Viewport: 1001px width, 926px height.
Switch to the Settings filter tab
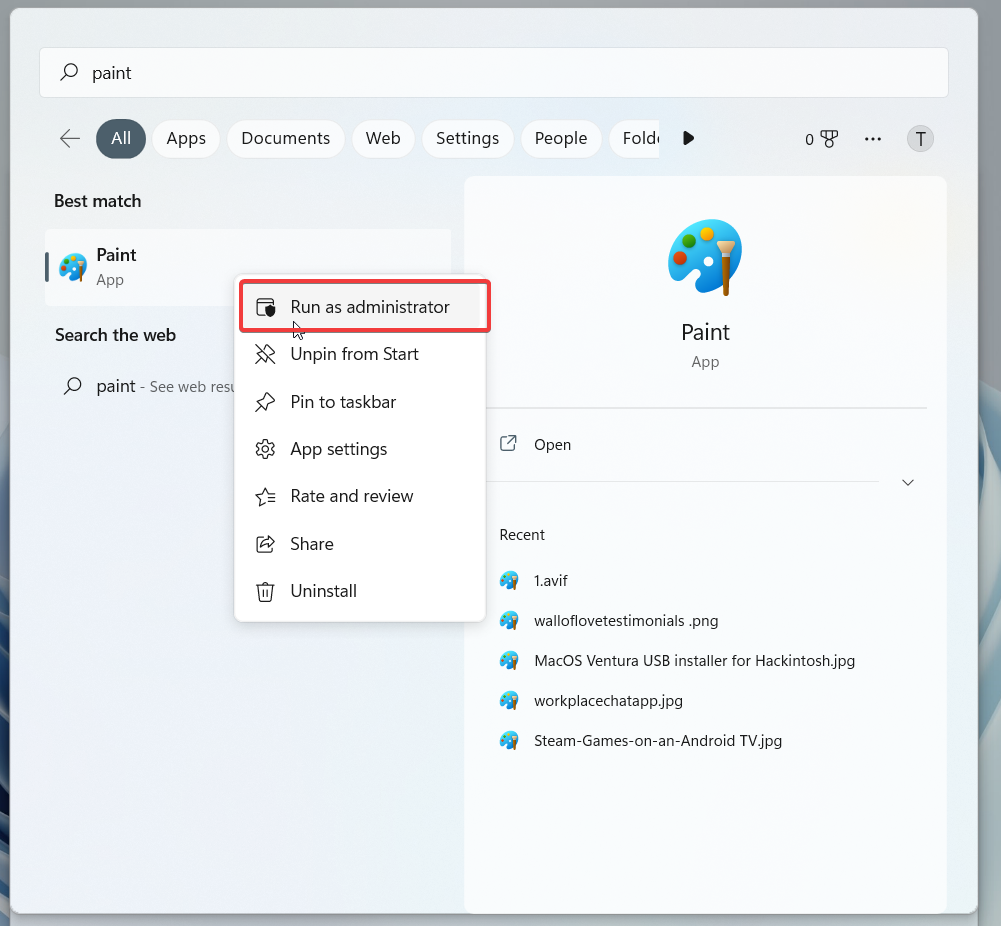(x=467, y=138)
